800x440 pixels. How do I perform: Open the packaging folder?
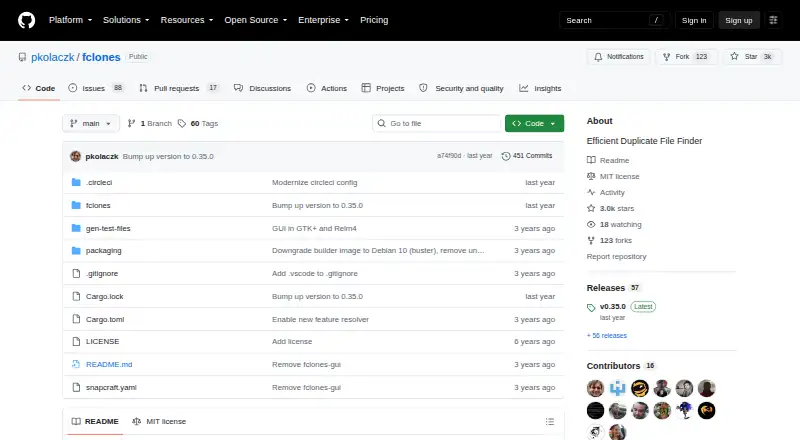coord(104,251)
